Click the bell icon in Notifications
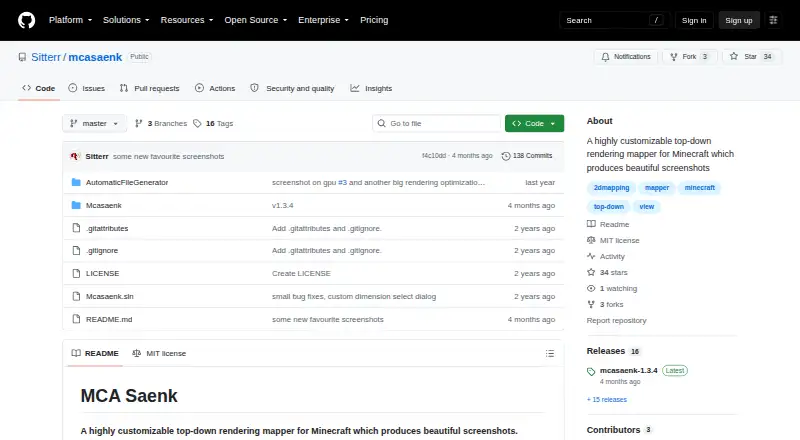This screenshot has height=440, width=800. point(605,57)
